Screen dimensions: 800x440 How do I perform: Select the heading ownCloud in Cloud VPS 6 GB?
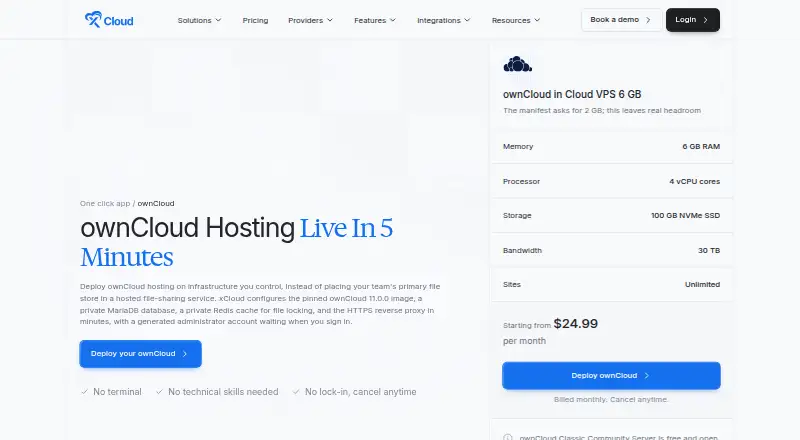click(572, 94)
